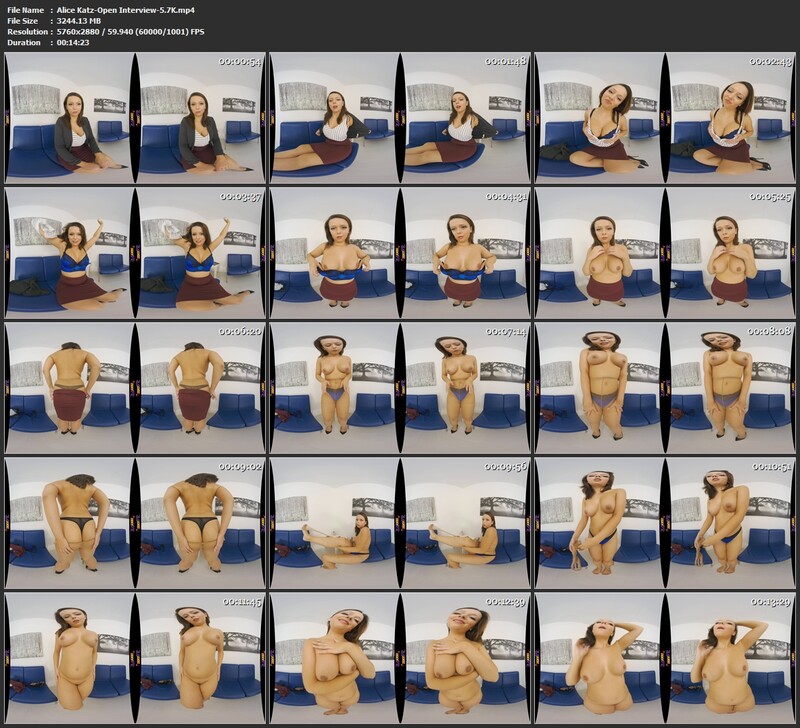The width and height of the screenshot is (800, 728).
Task: Open the 00:11:45 preview frame
Action: (x=134, y=655)
